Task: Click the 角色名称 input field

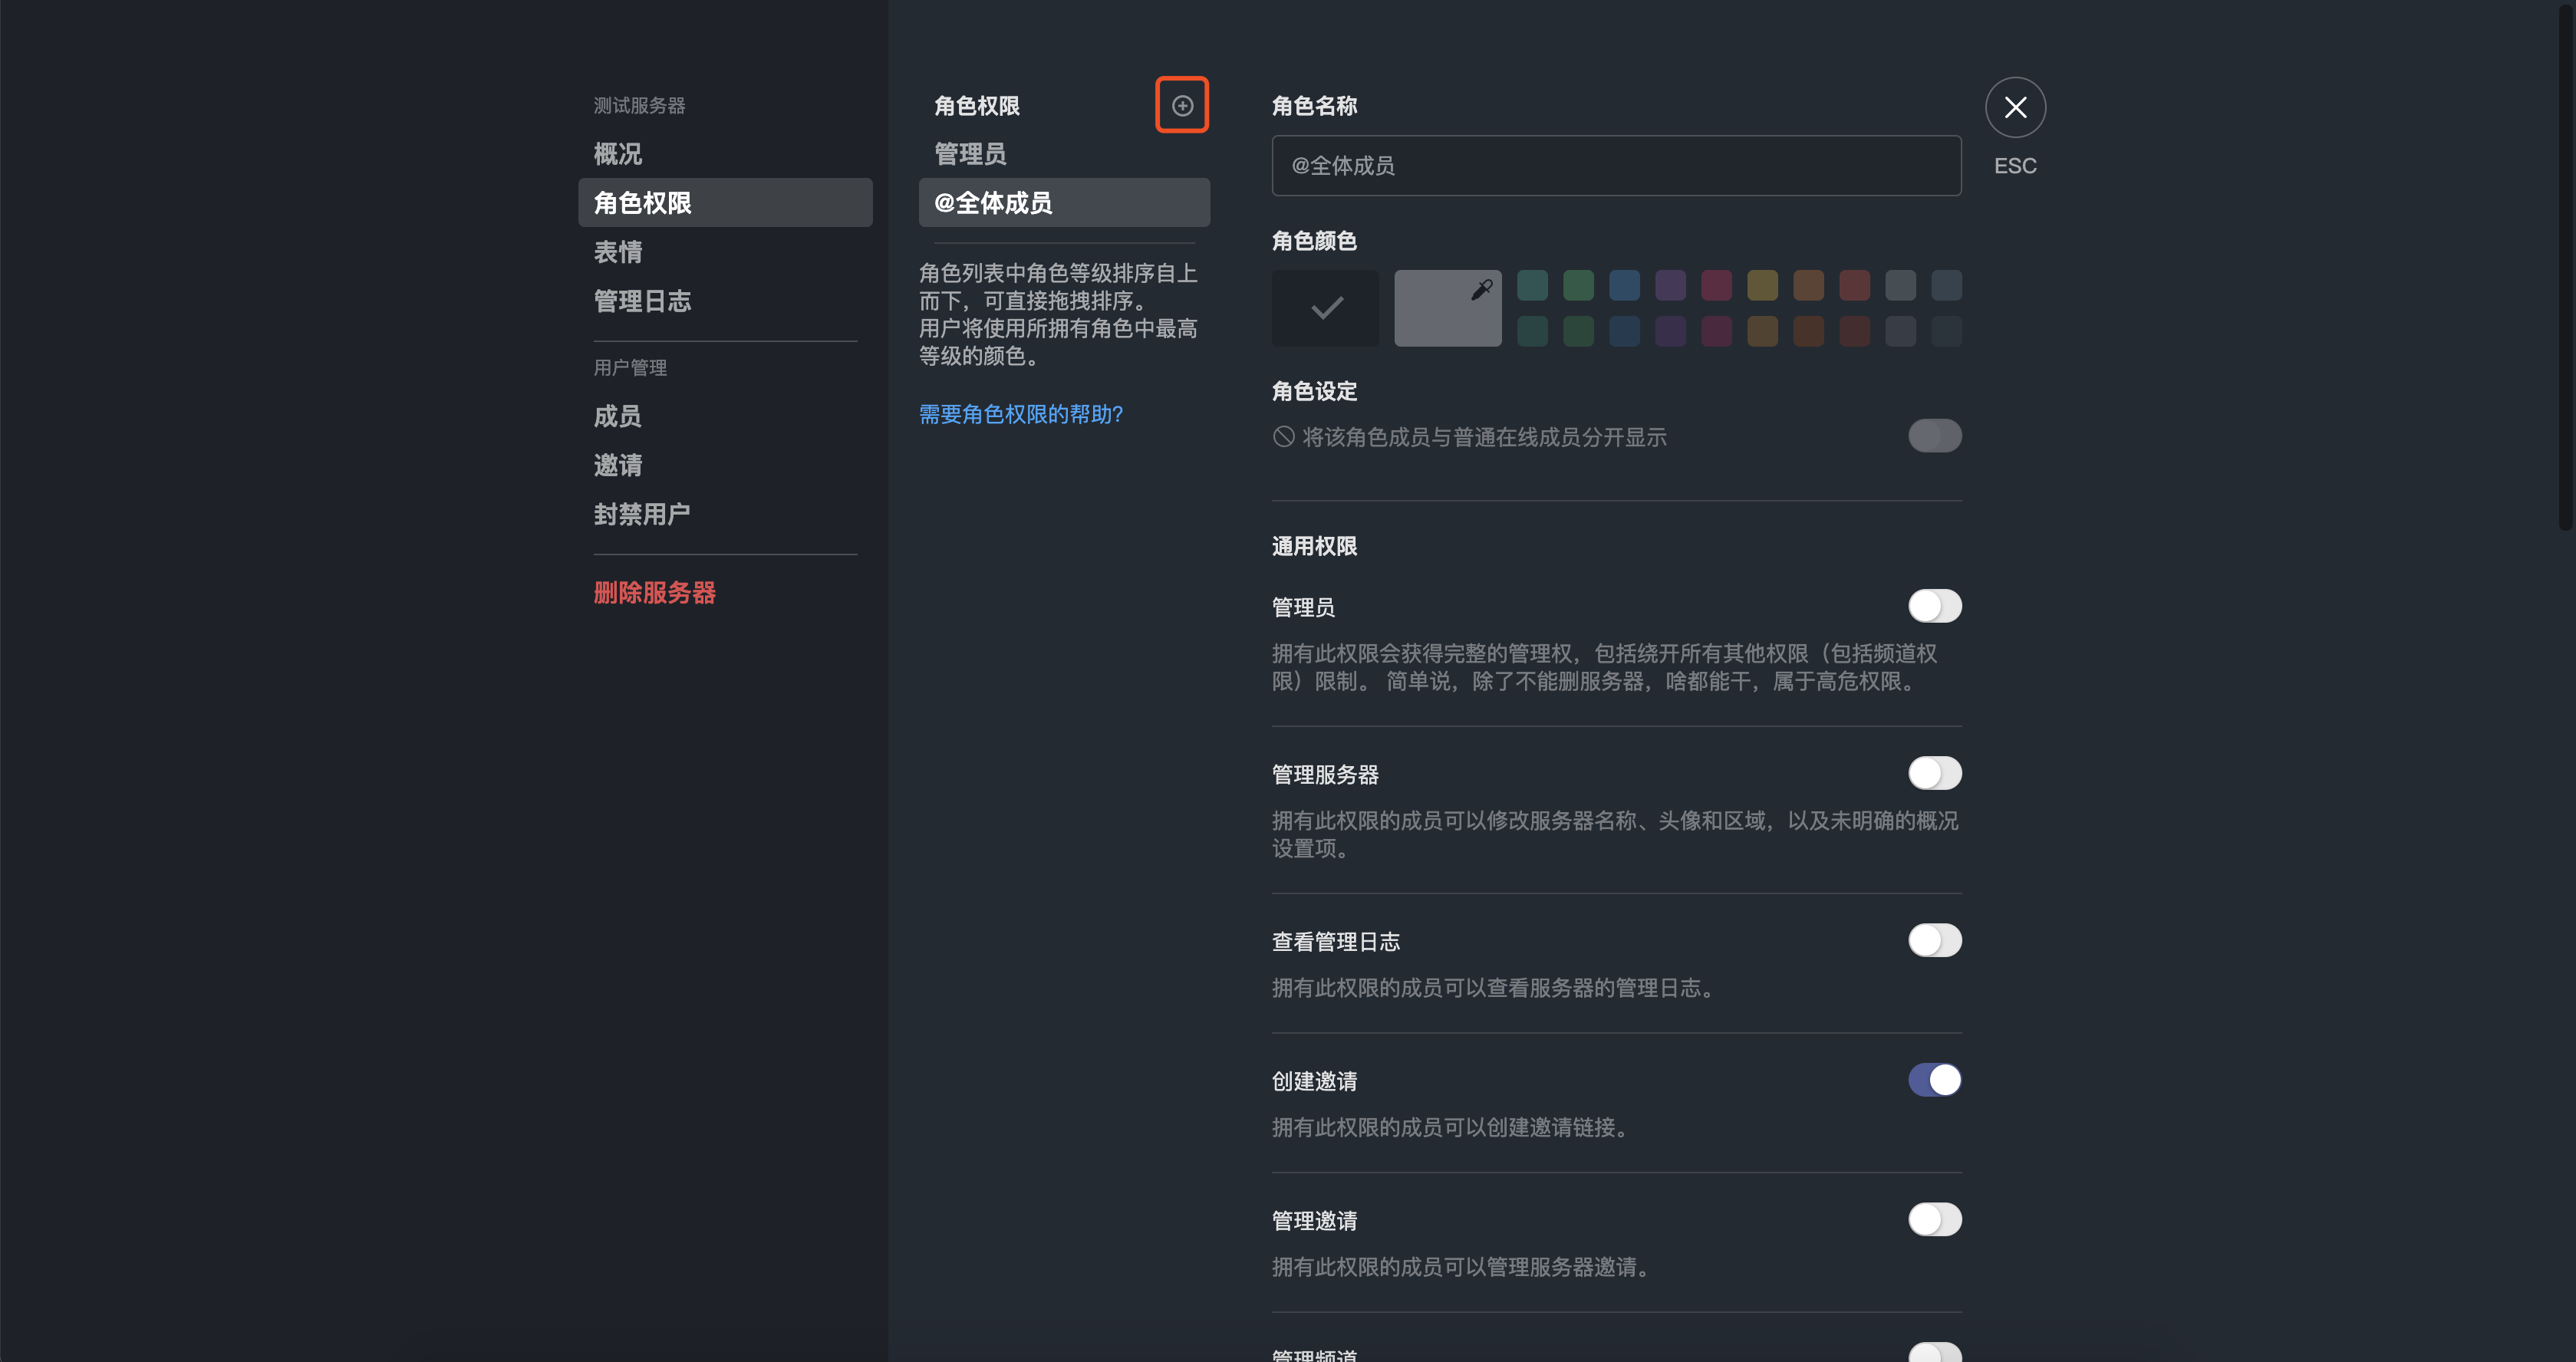Action: (x=1616, y=165)
